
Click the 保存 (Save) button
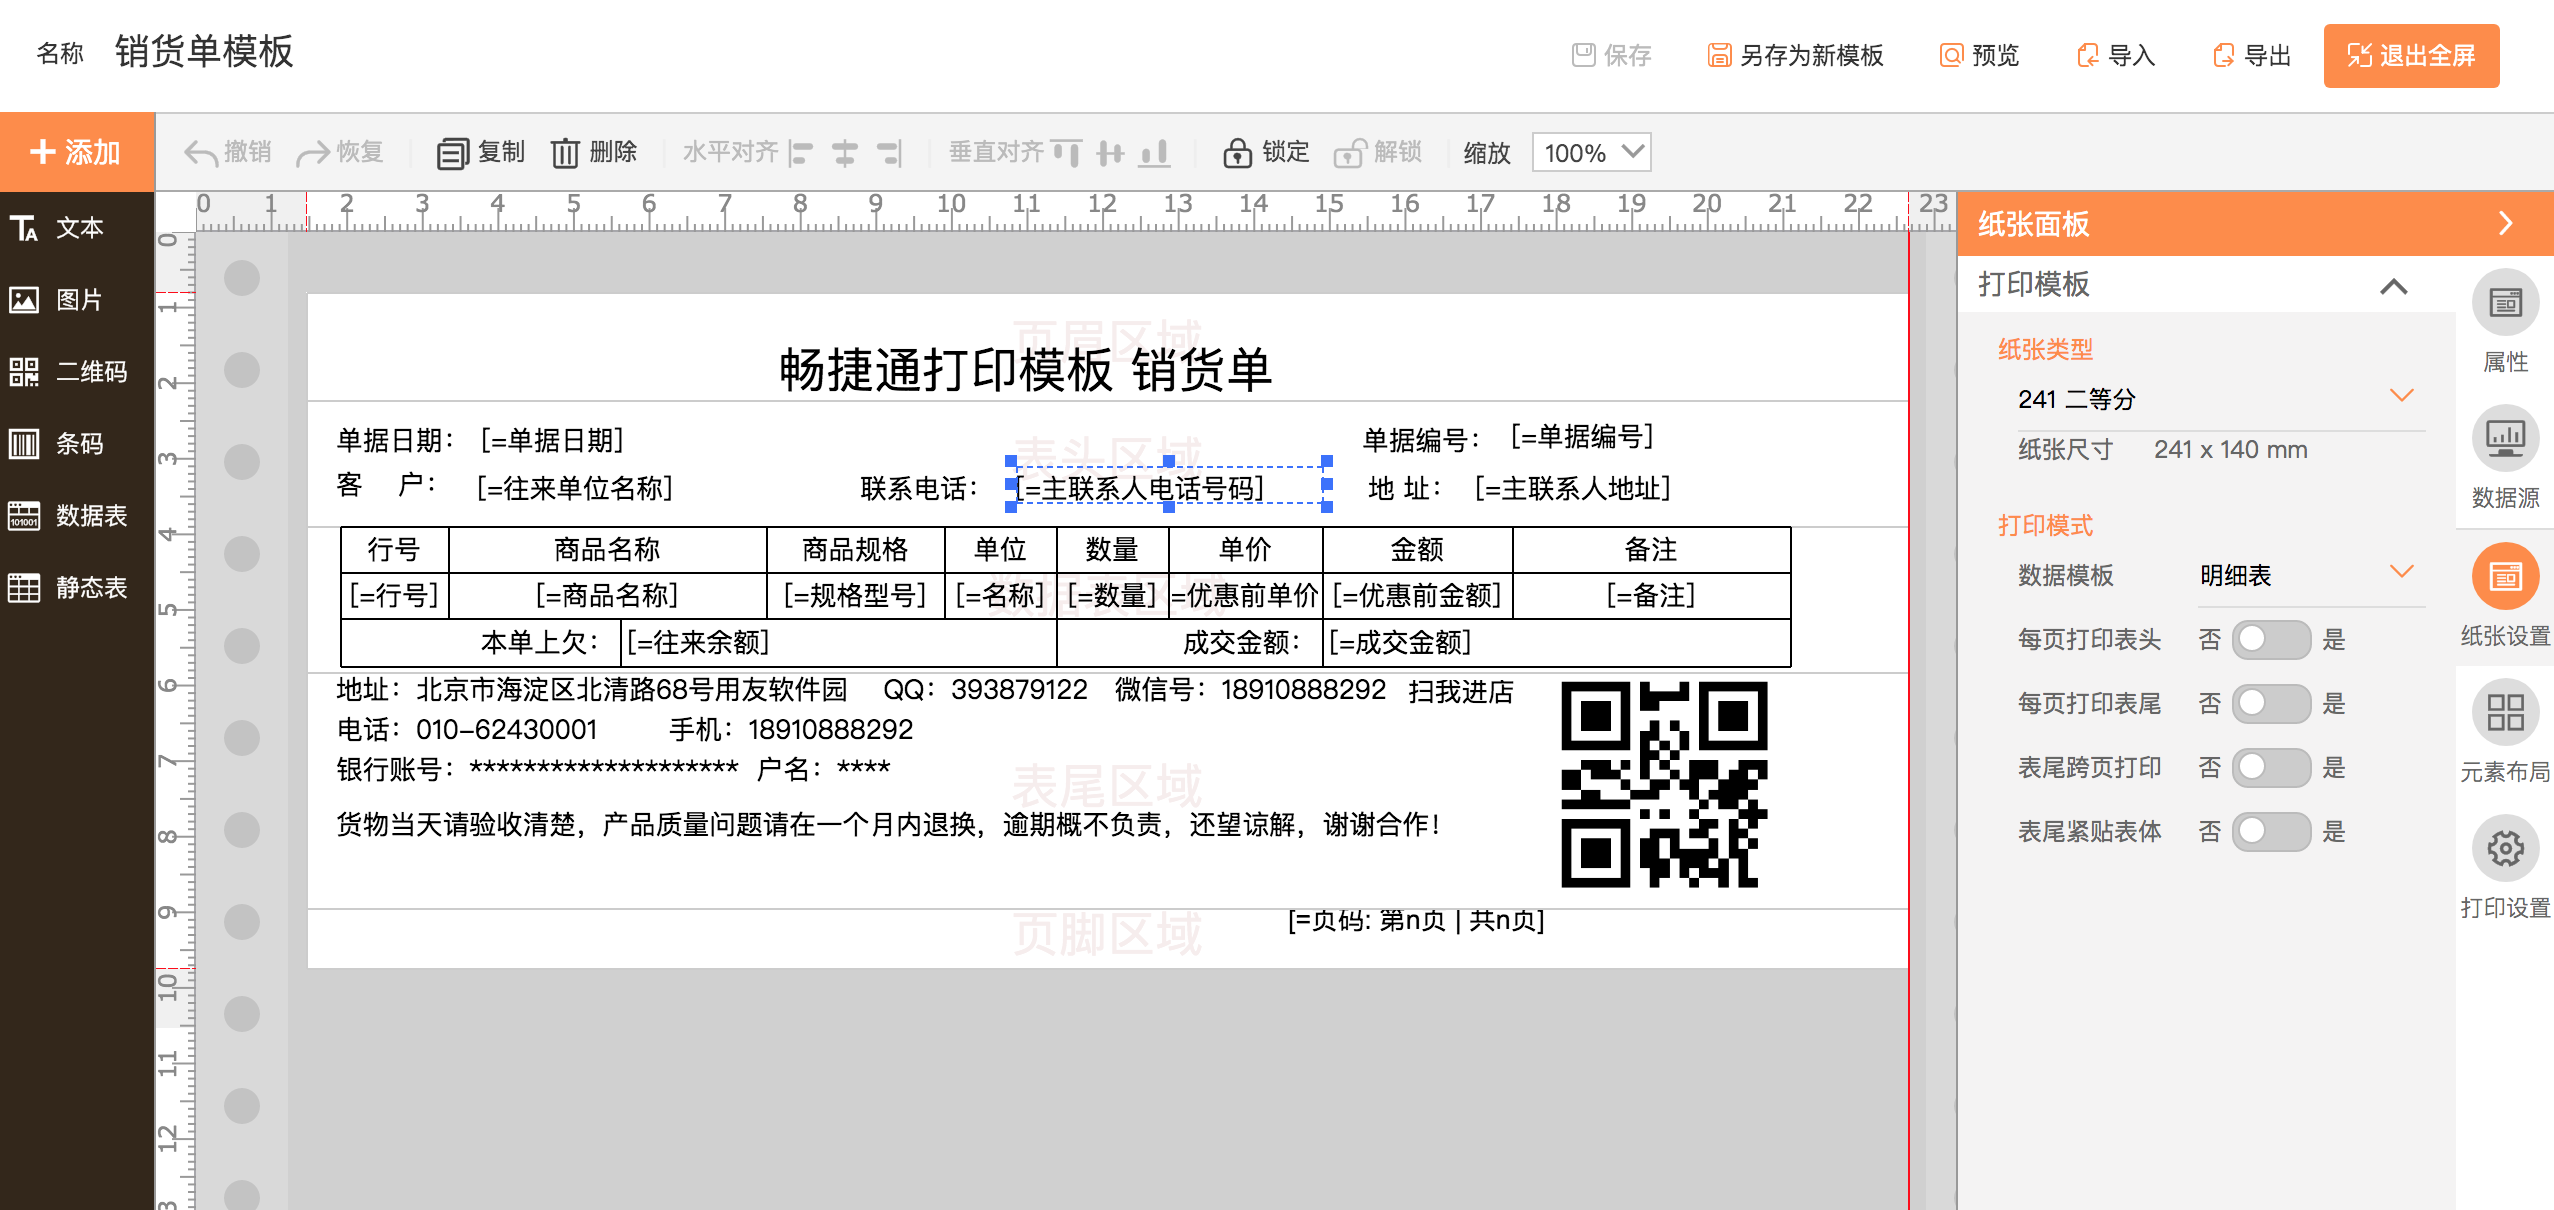coord(1616,52)
